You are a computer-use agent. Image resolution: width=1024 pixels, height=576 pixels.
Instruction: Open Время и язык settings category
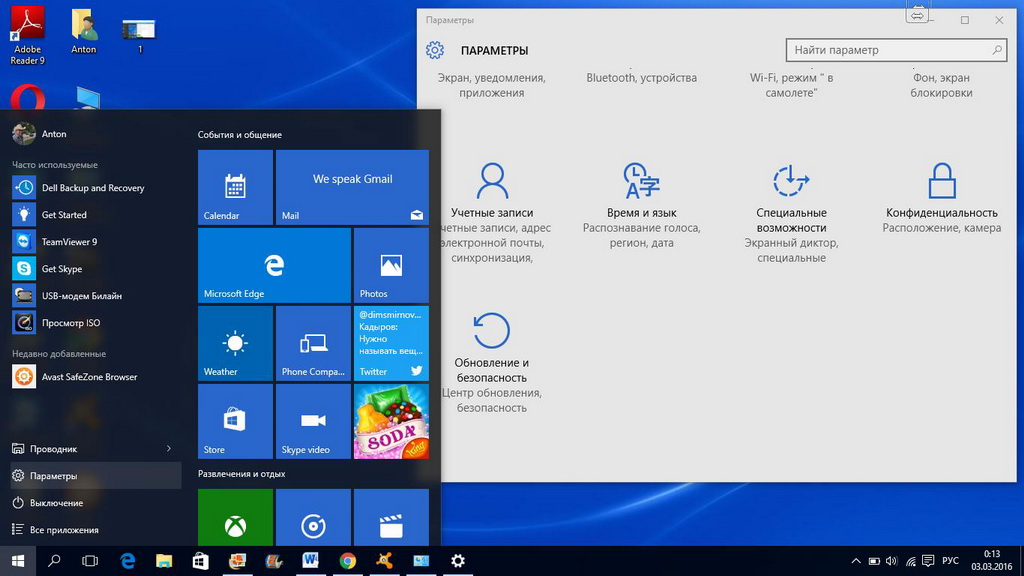pyautogui.click(x=641, y=205)
